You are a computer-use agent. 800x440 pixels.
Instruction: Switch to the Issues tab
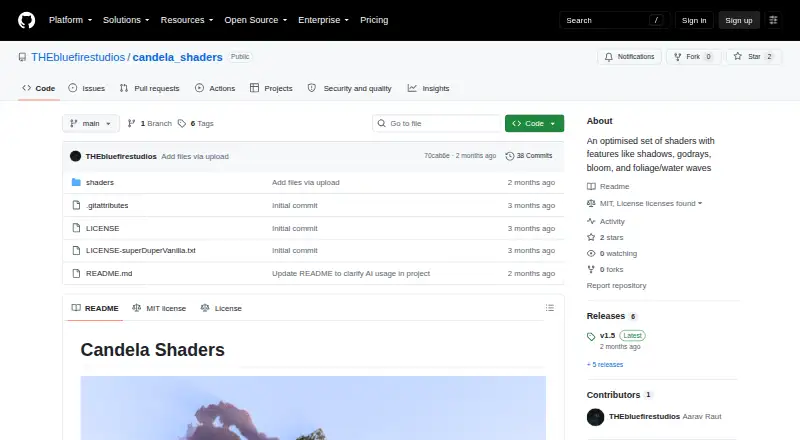point(87,88)
